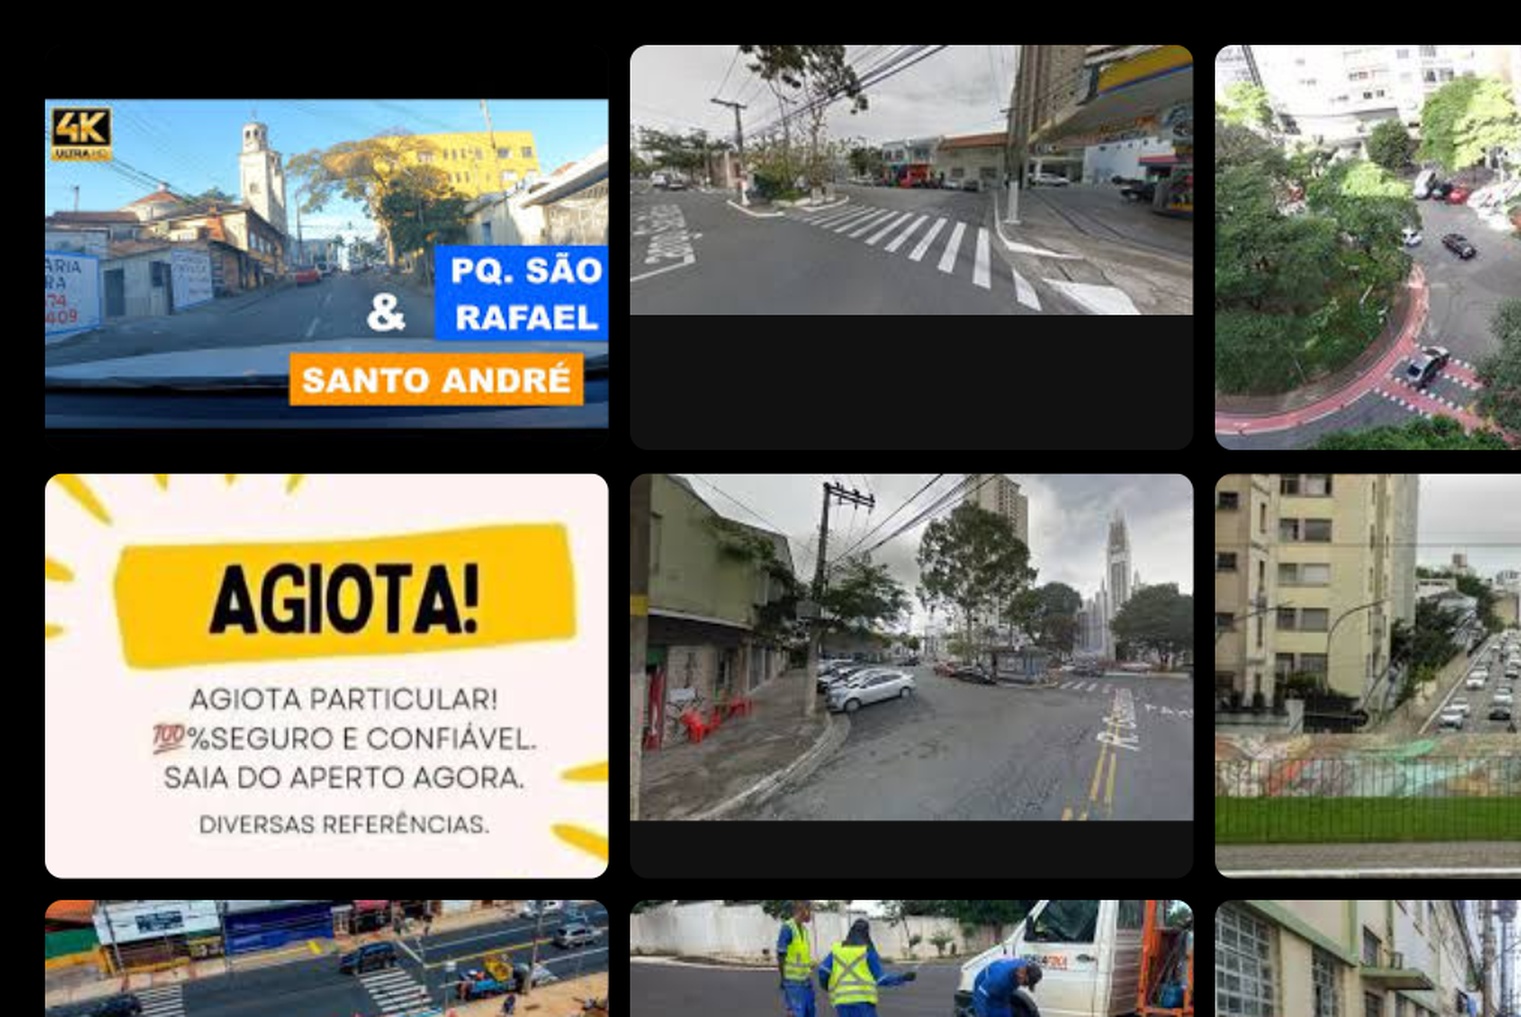Click the dark caption strip below cathedral photo
This screenshot has height=1017, width=1521.
point(910,848)
